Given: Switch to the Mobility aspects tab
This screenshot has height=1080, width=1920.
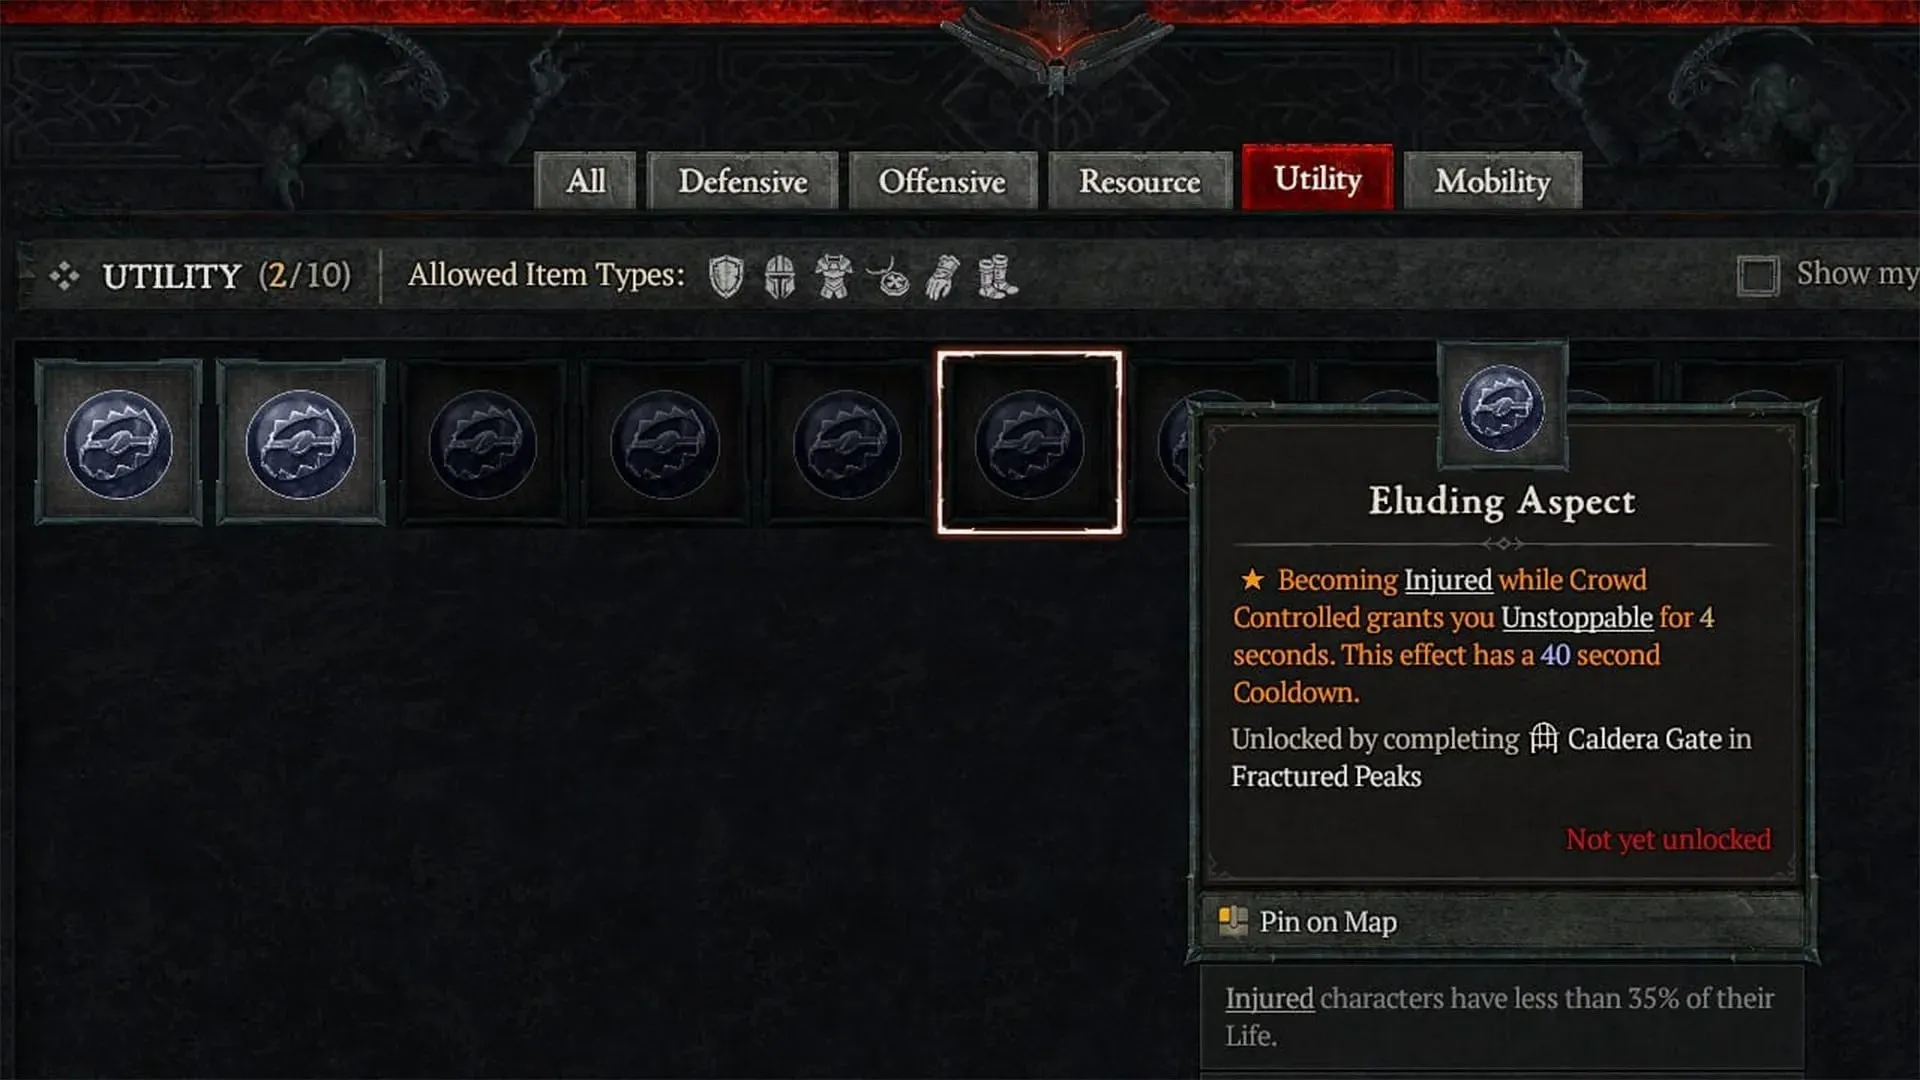Looking at the screenshot, I should (x=1493, y=181).
